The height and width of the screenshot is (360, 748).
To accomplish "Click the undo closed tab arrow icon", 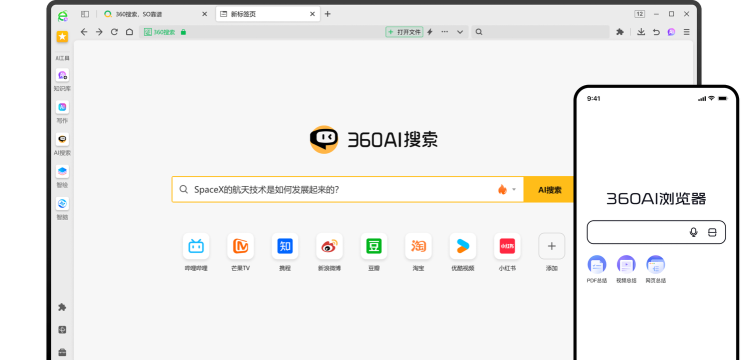I will (656, 32).
